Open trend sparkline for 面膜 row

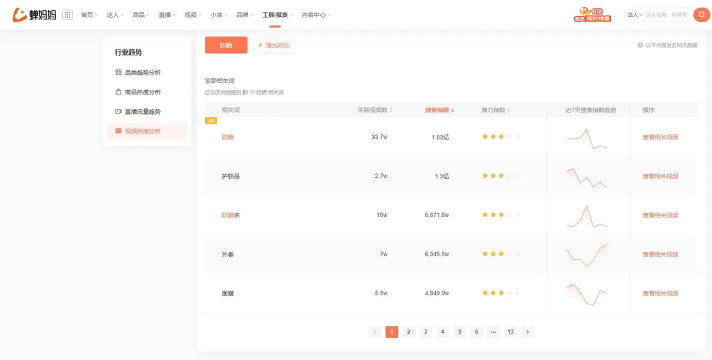(x=587, y=294)
